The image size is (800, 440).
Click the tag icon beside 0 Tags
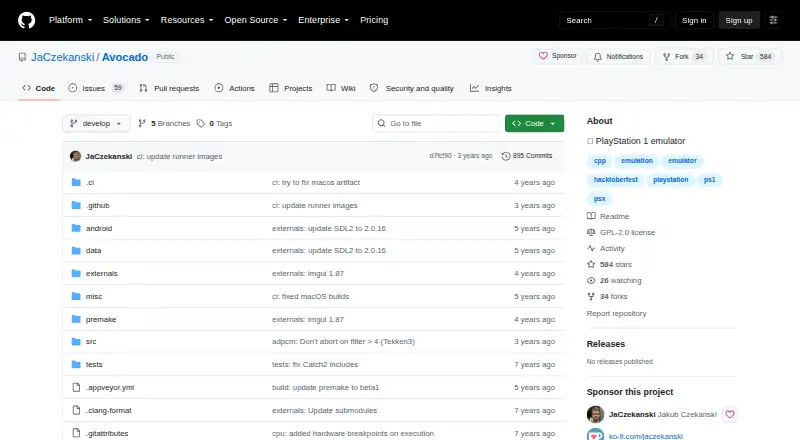tap(201, 124)
